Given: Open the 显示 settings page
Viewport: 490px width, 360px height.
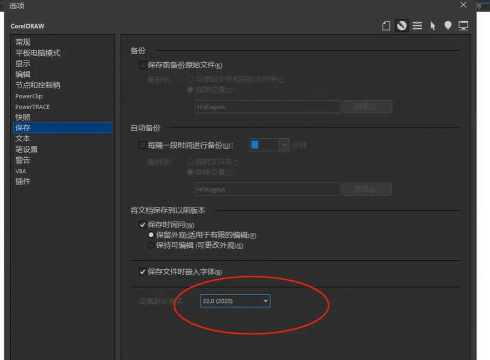Looking at the screenshot, I should 23,63.
